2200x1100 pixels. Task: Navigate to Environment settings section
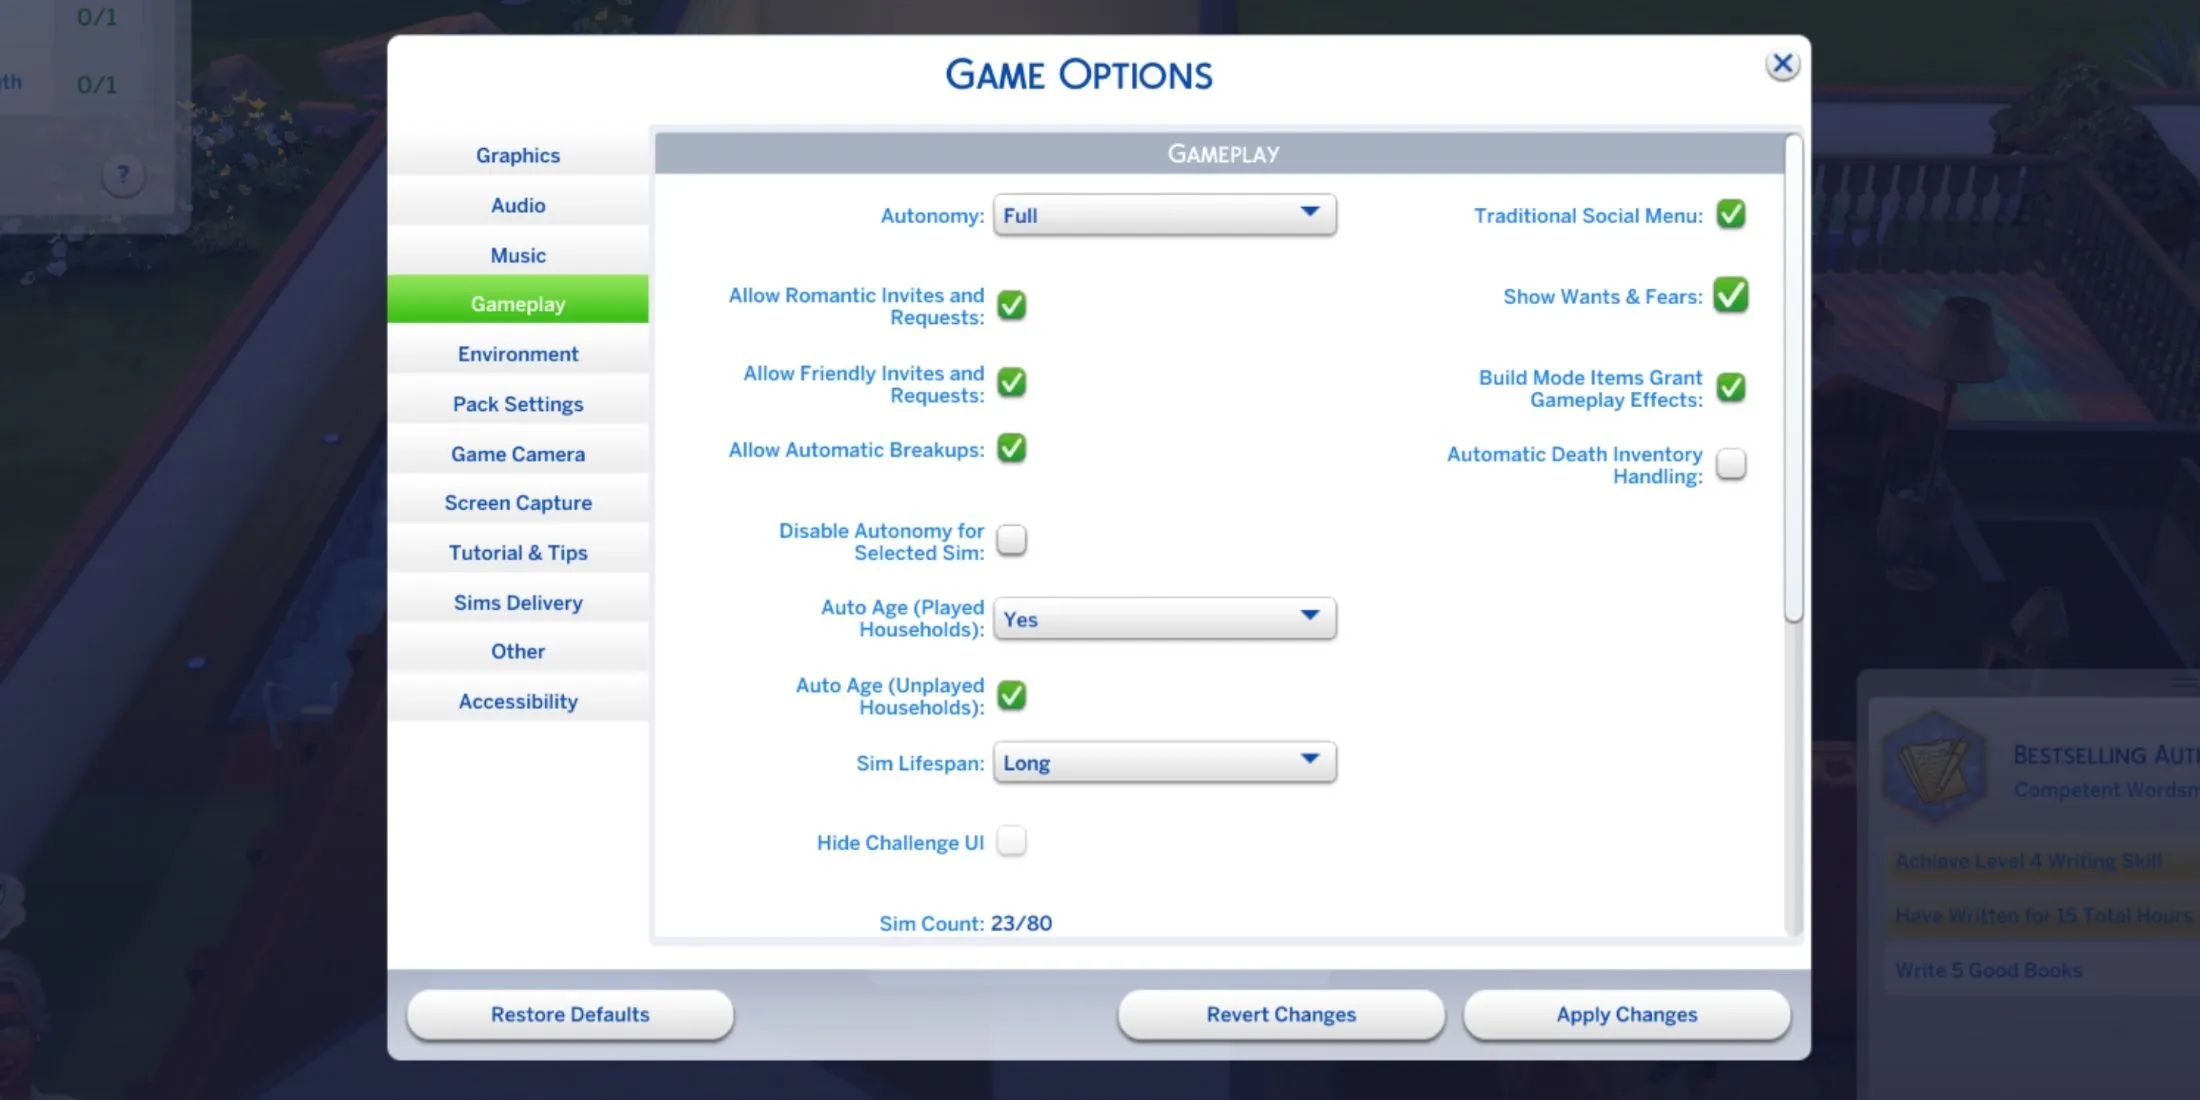pyautogui.click(x=518, y=354)
